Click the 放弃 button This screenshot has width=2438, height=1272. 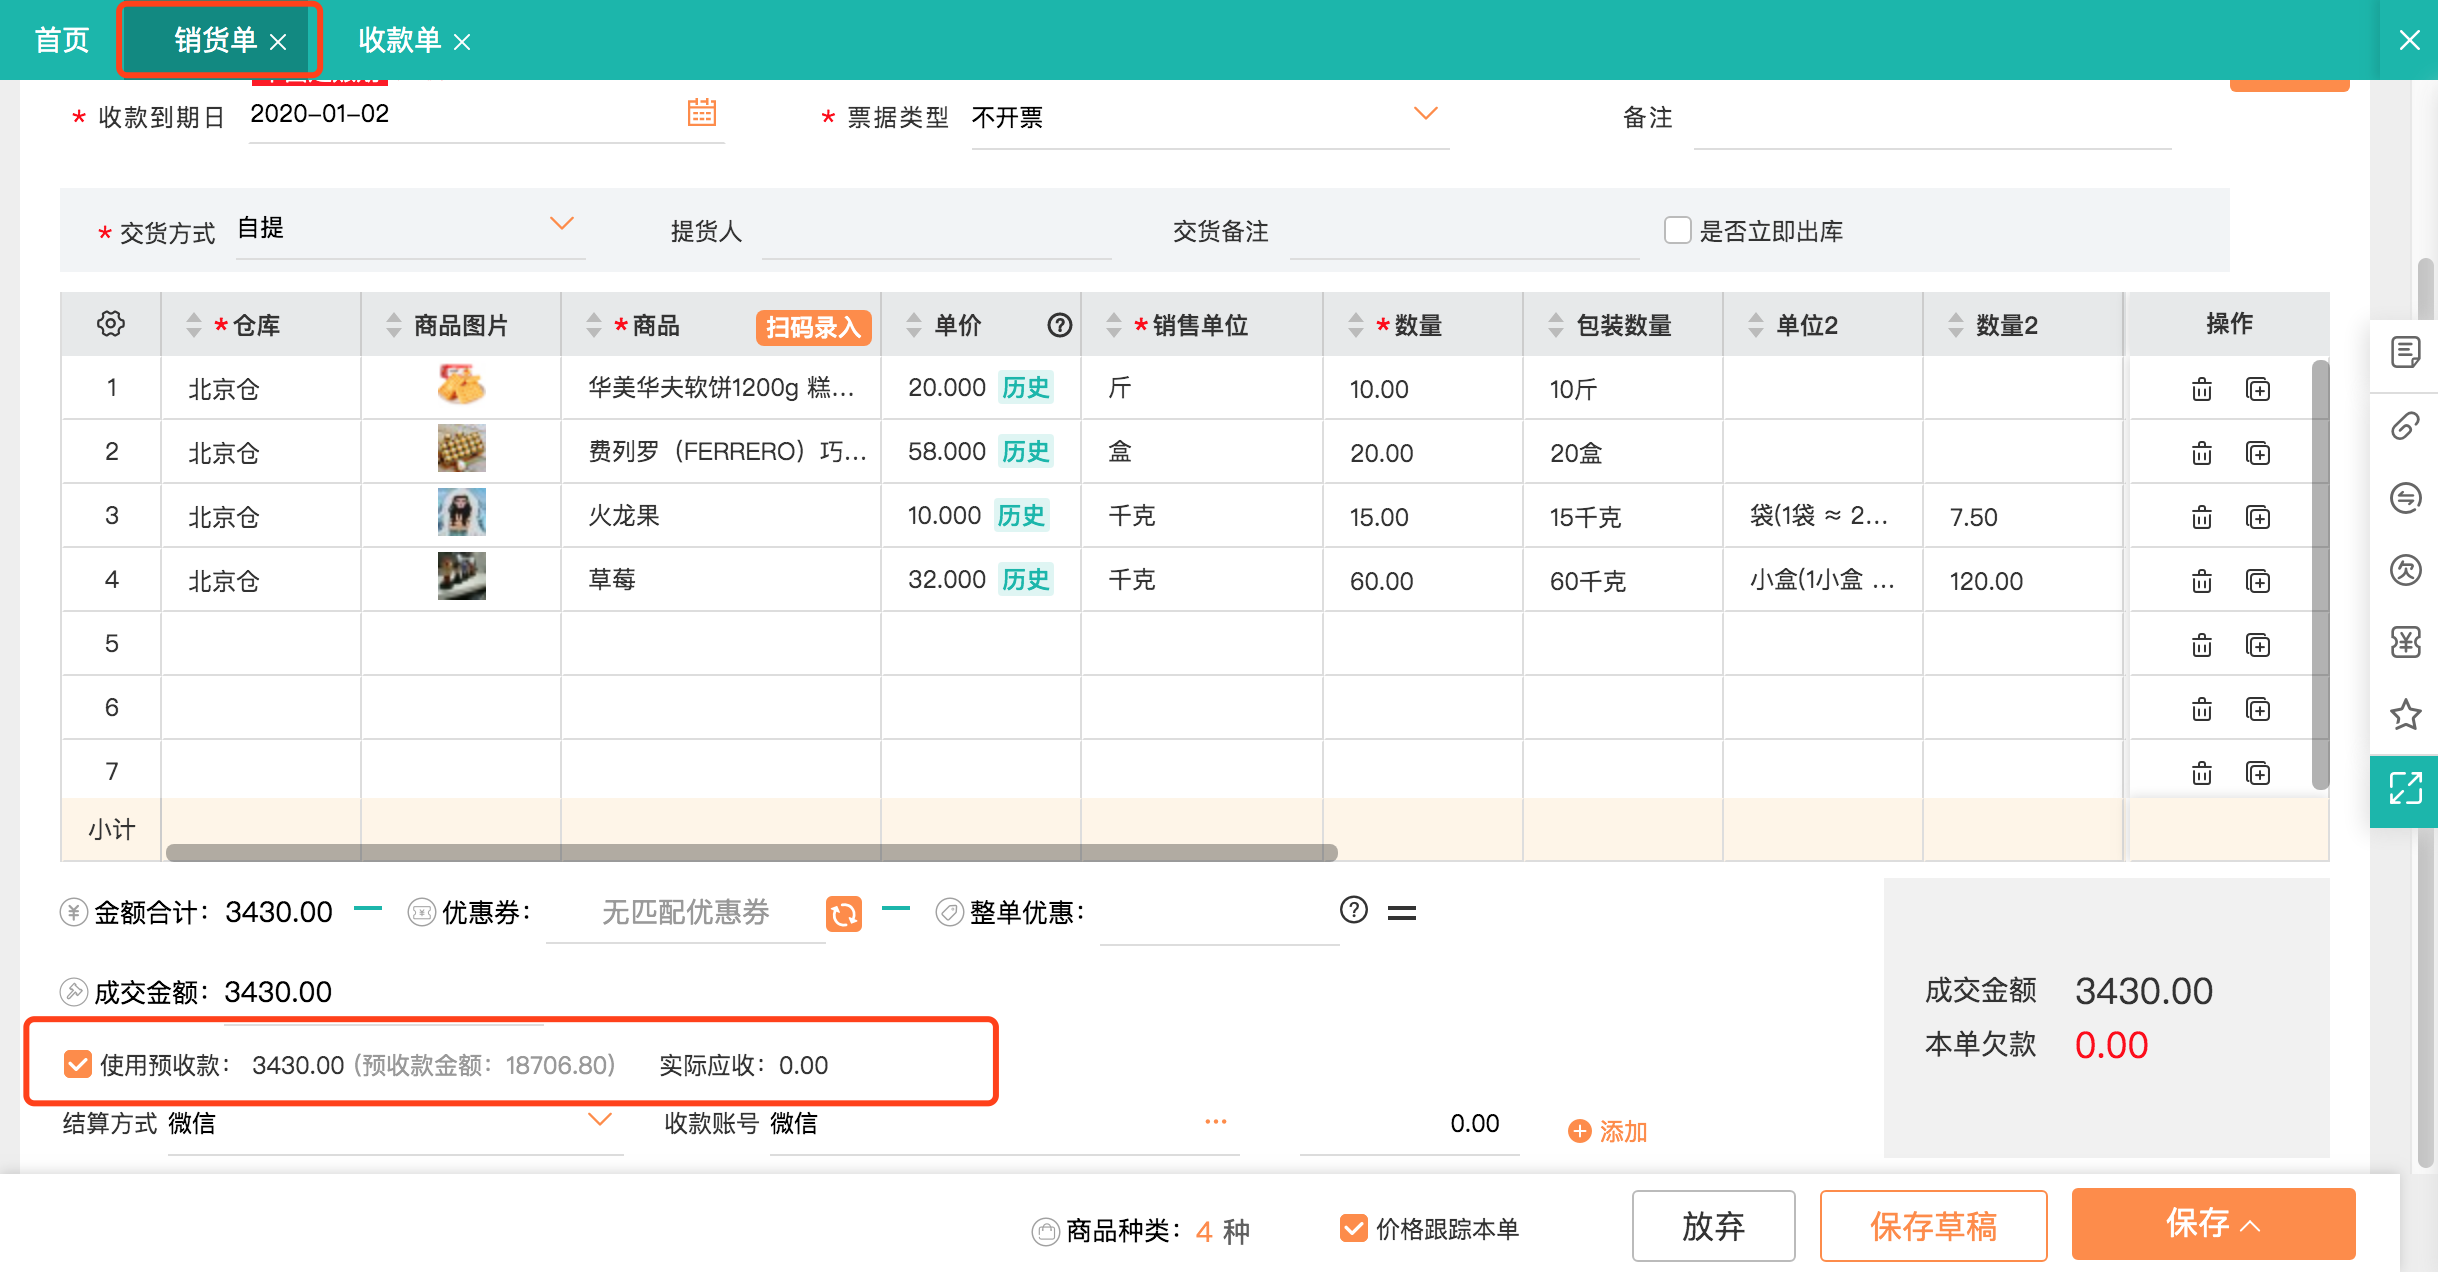1714,1224
